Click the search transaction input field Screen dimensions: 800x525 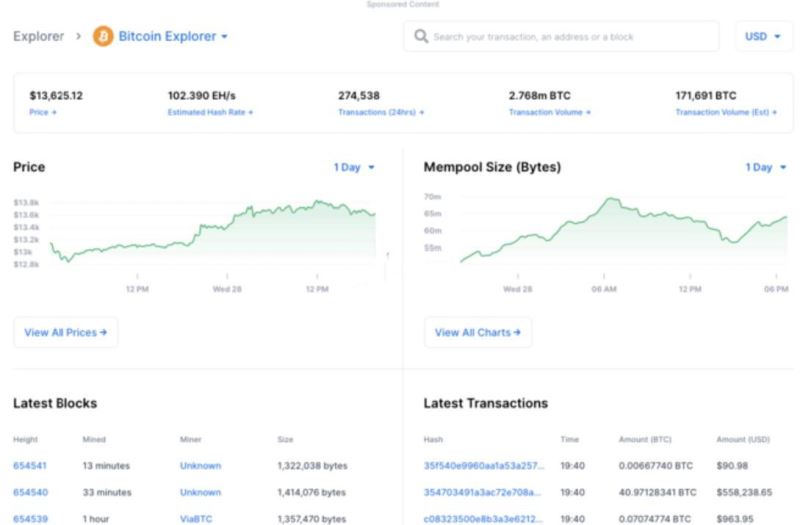tap(570, 37)
